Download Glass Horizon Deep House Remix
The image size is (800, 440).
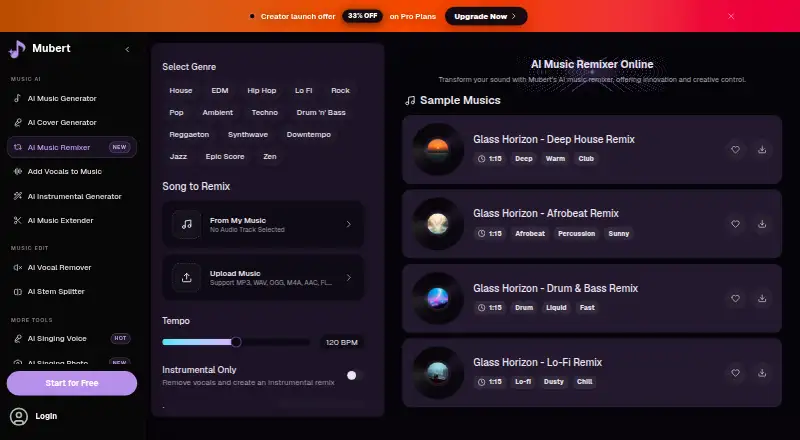click(x=762, y=150)
